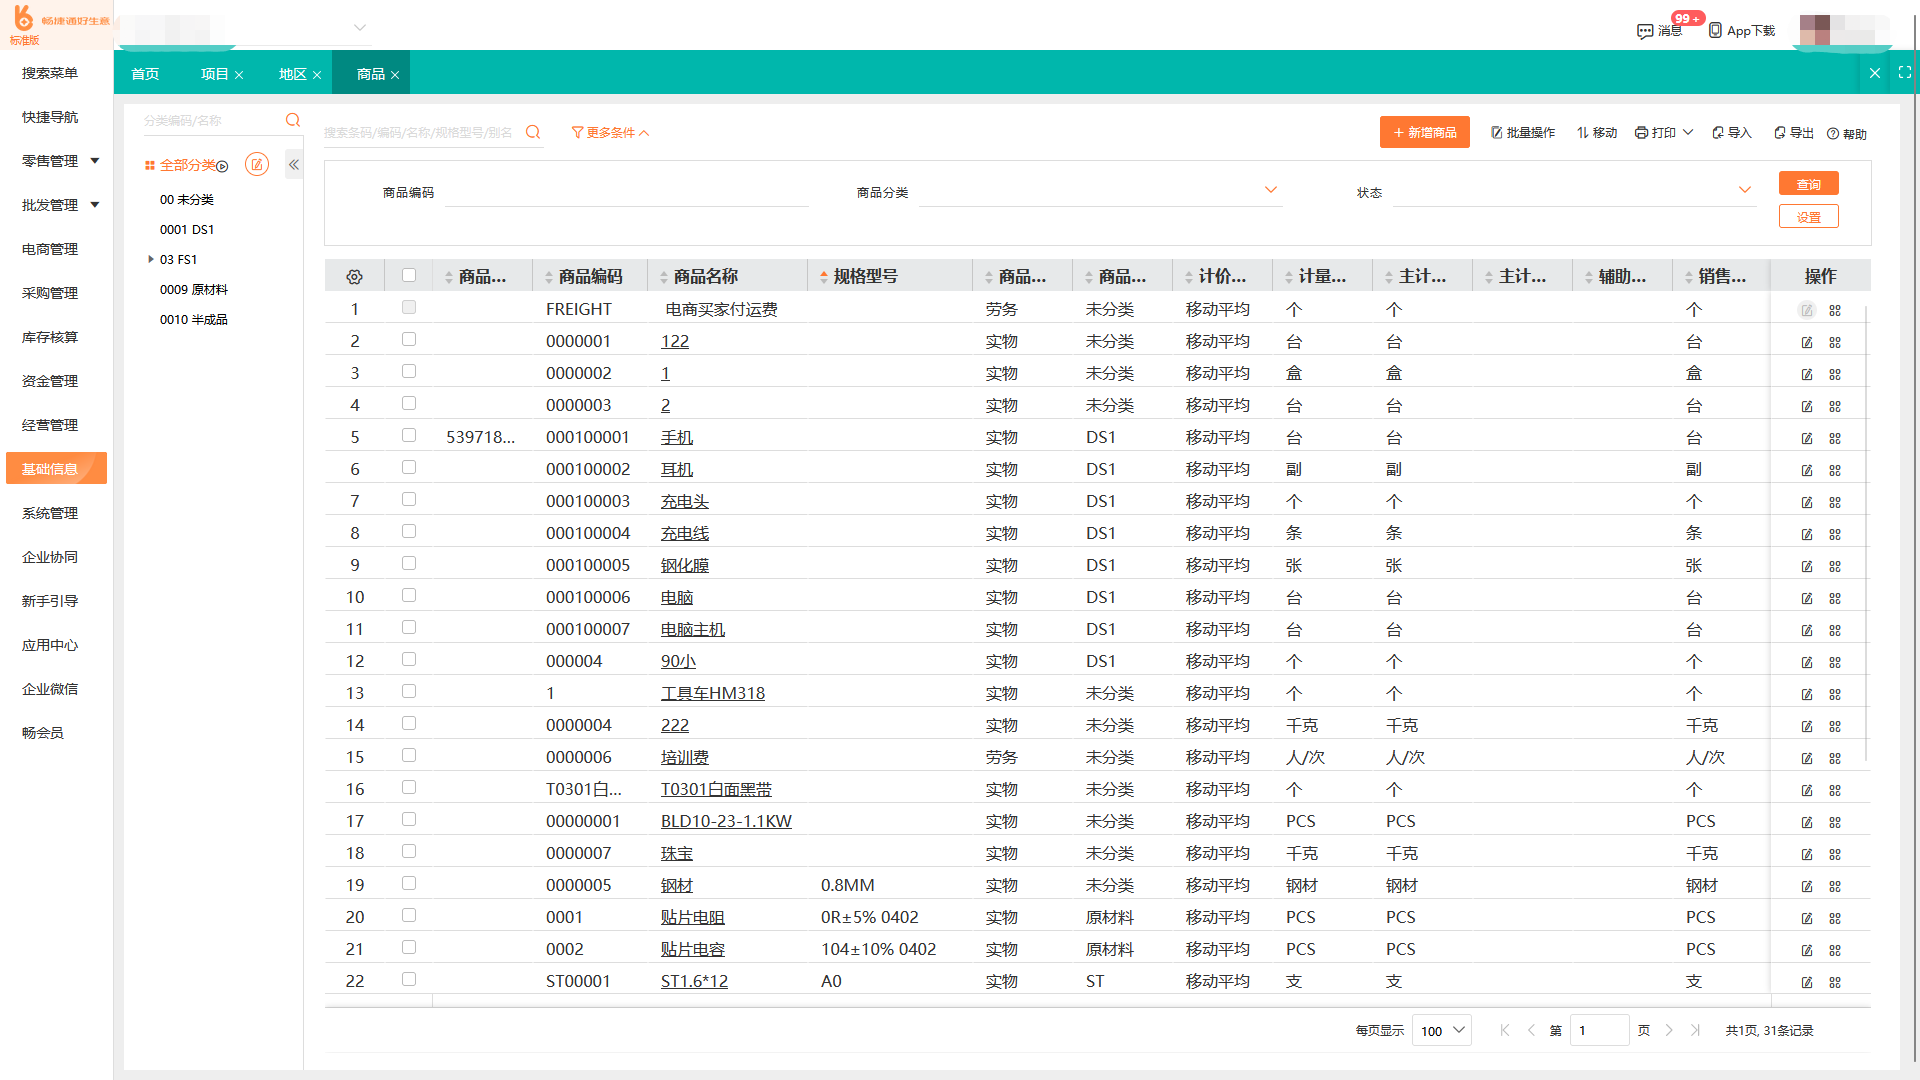Expand the 03 FS1 category tree

149,258
